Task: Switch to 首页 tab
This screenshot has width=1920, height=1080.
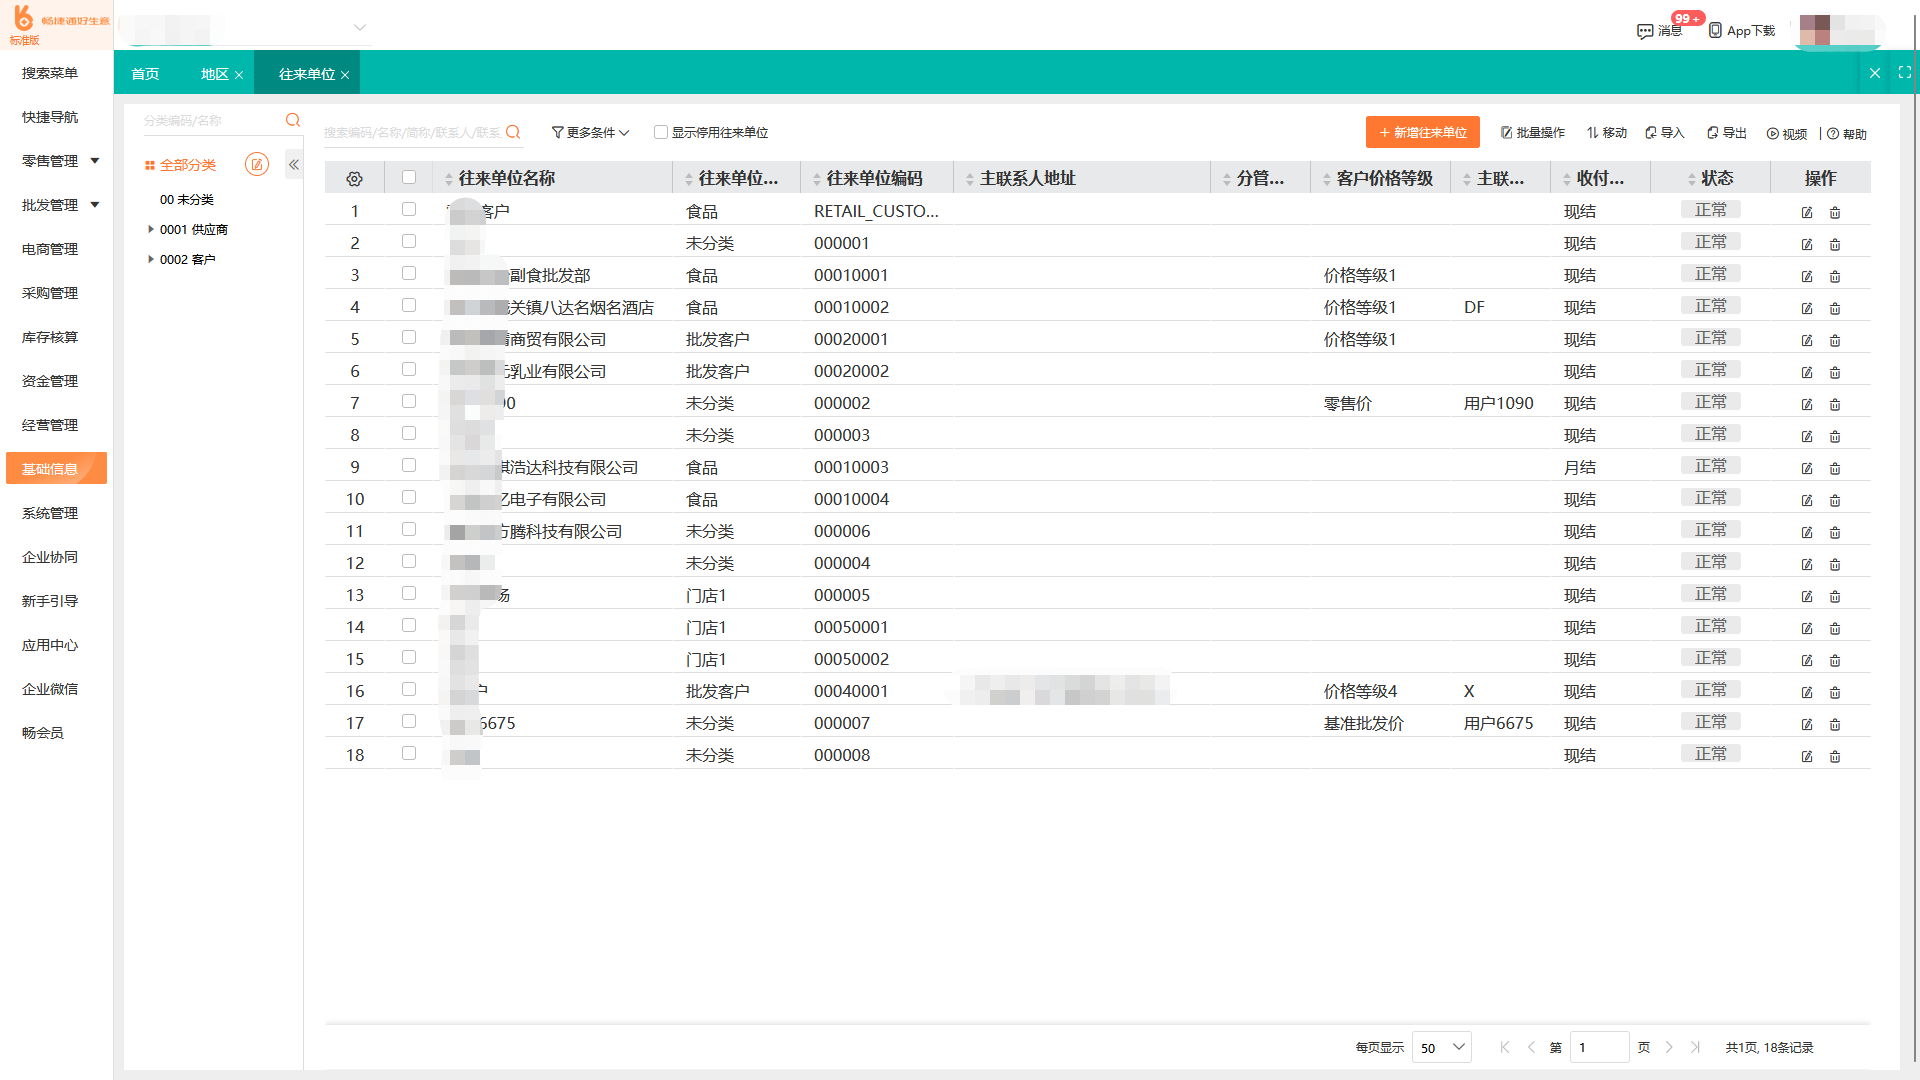Action: [145, 73]
